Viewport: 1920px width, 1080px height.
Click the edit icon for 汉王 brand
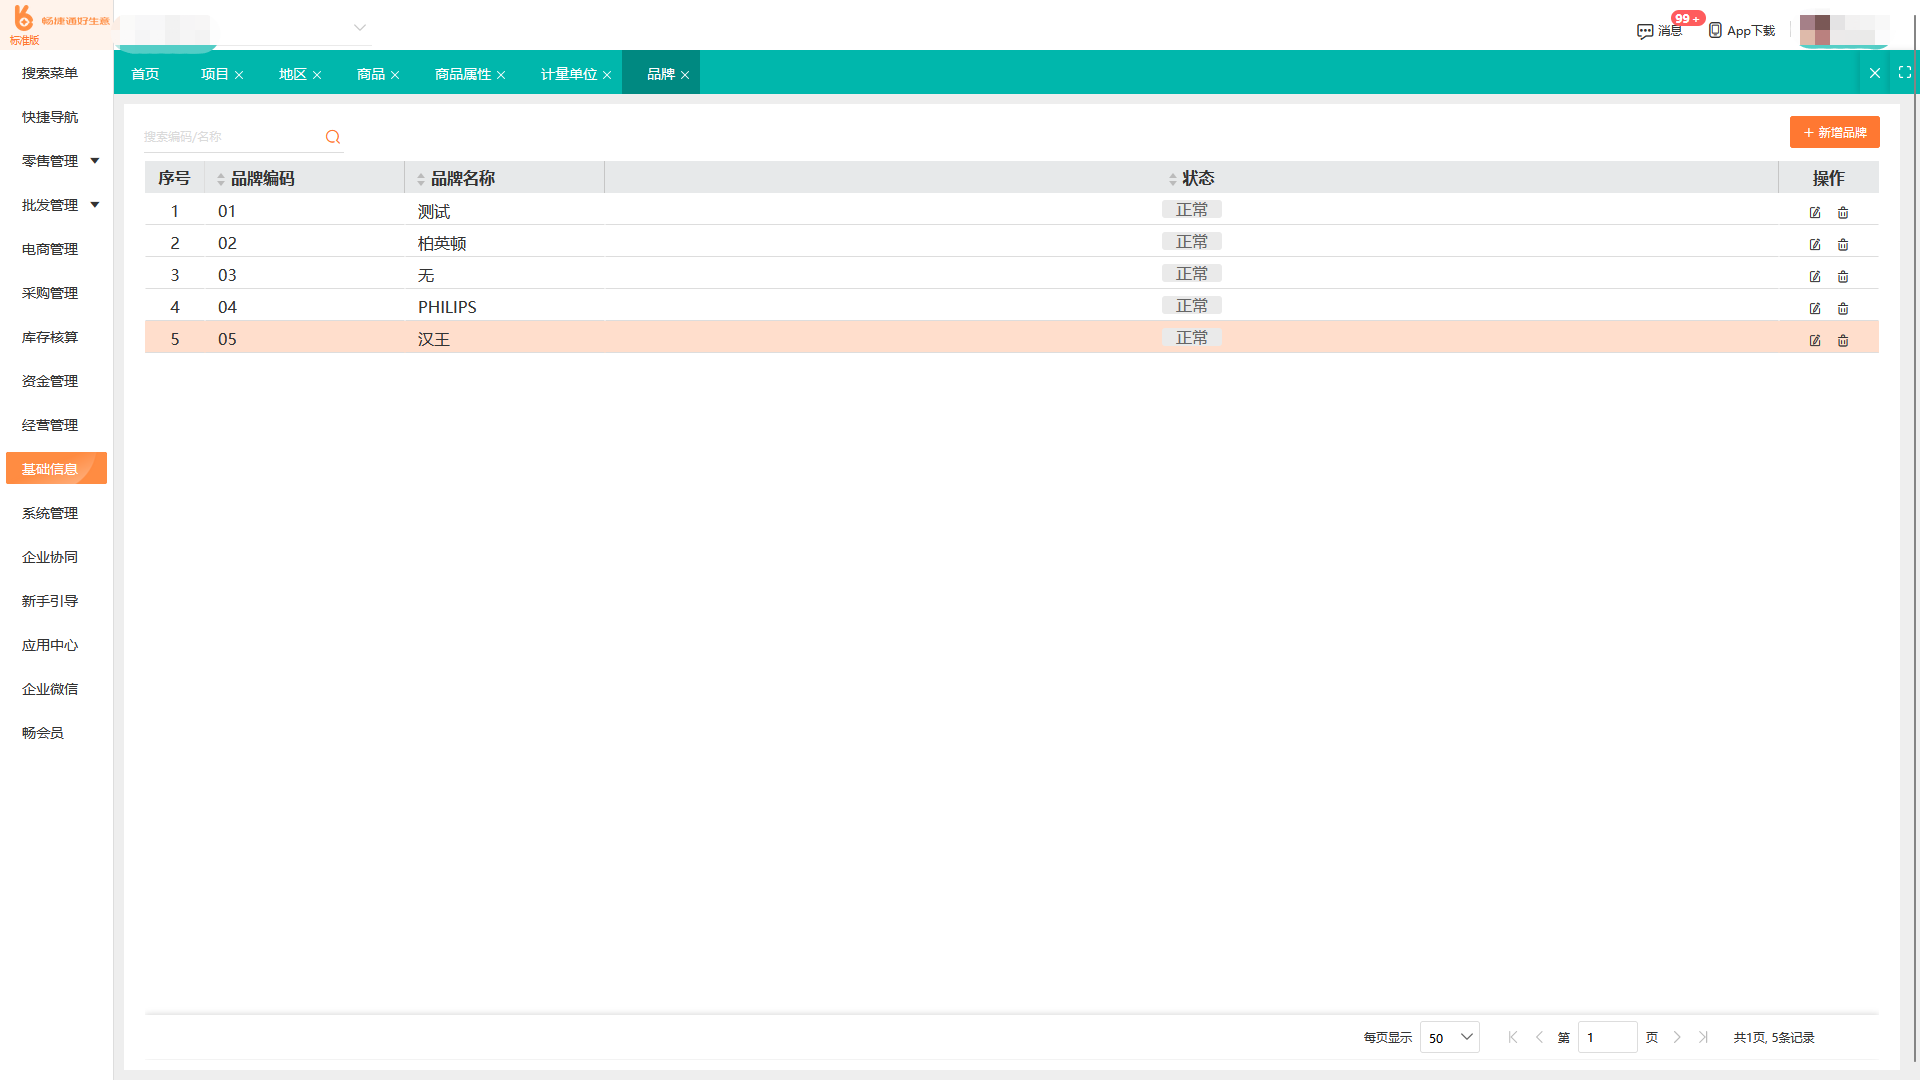coord(1815,339)
